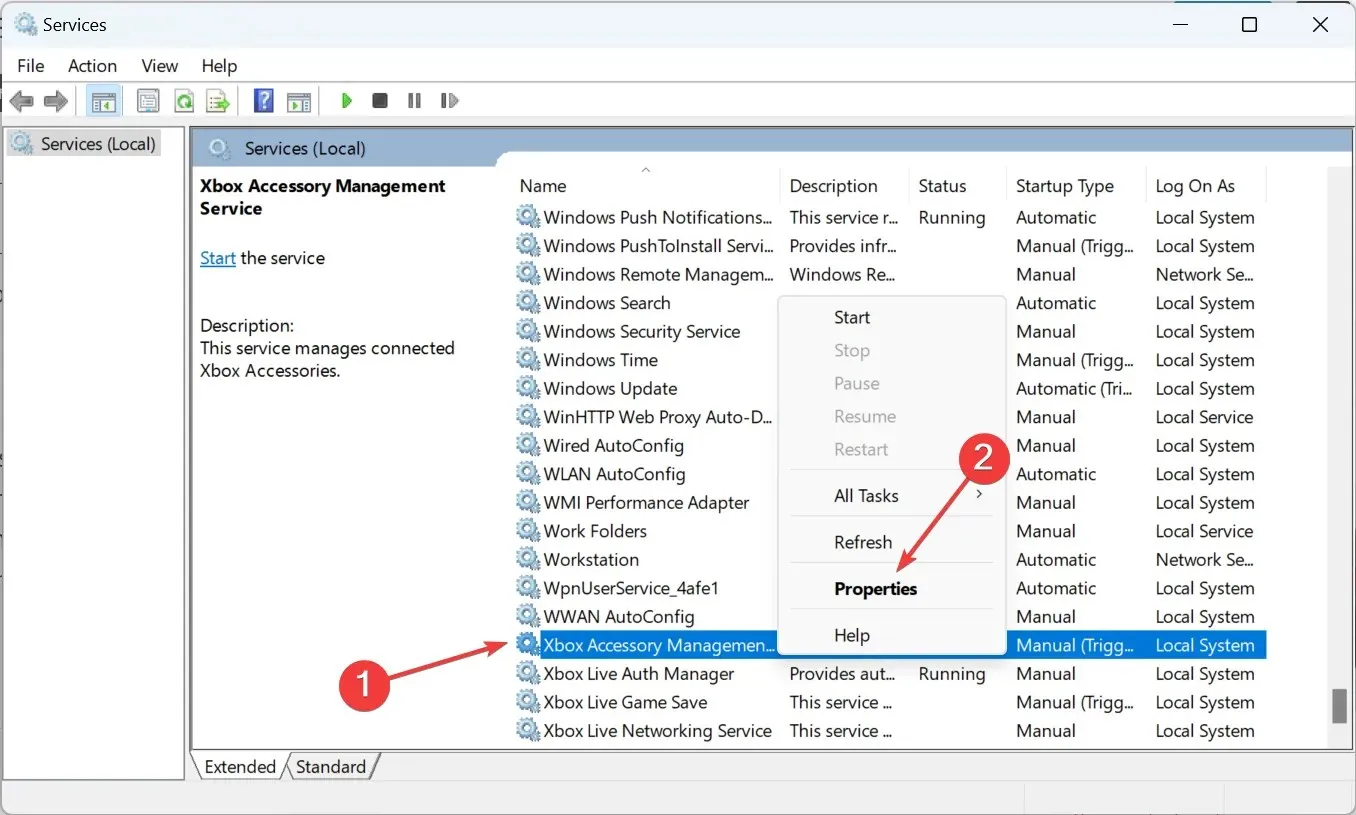The image size is (1356, 815).
Task: Click the gear icon for Windows Search
Action: tap(527, 303)
